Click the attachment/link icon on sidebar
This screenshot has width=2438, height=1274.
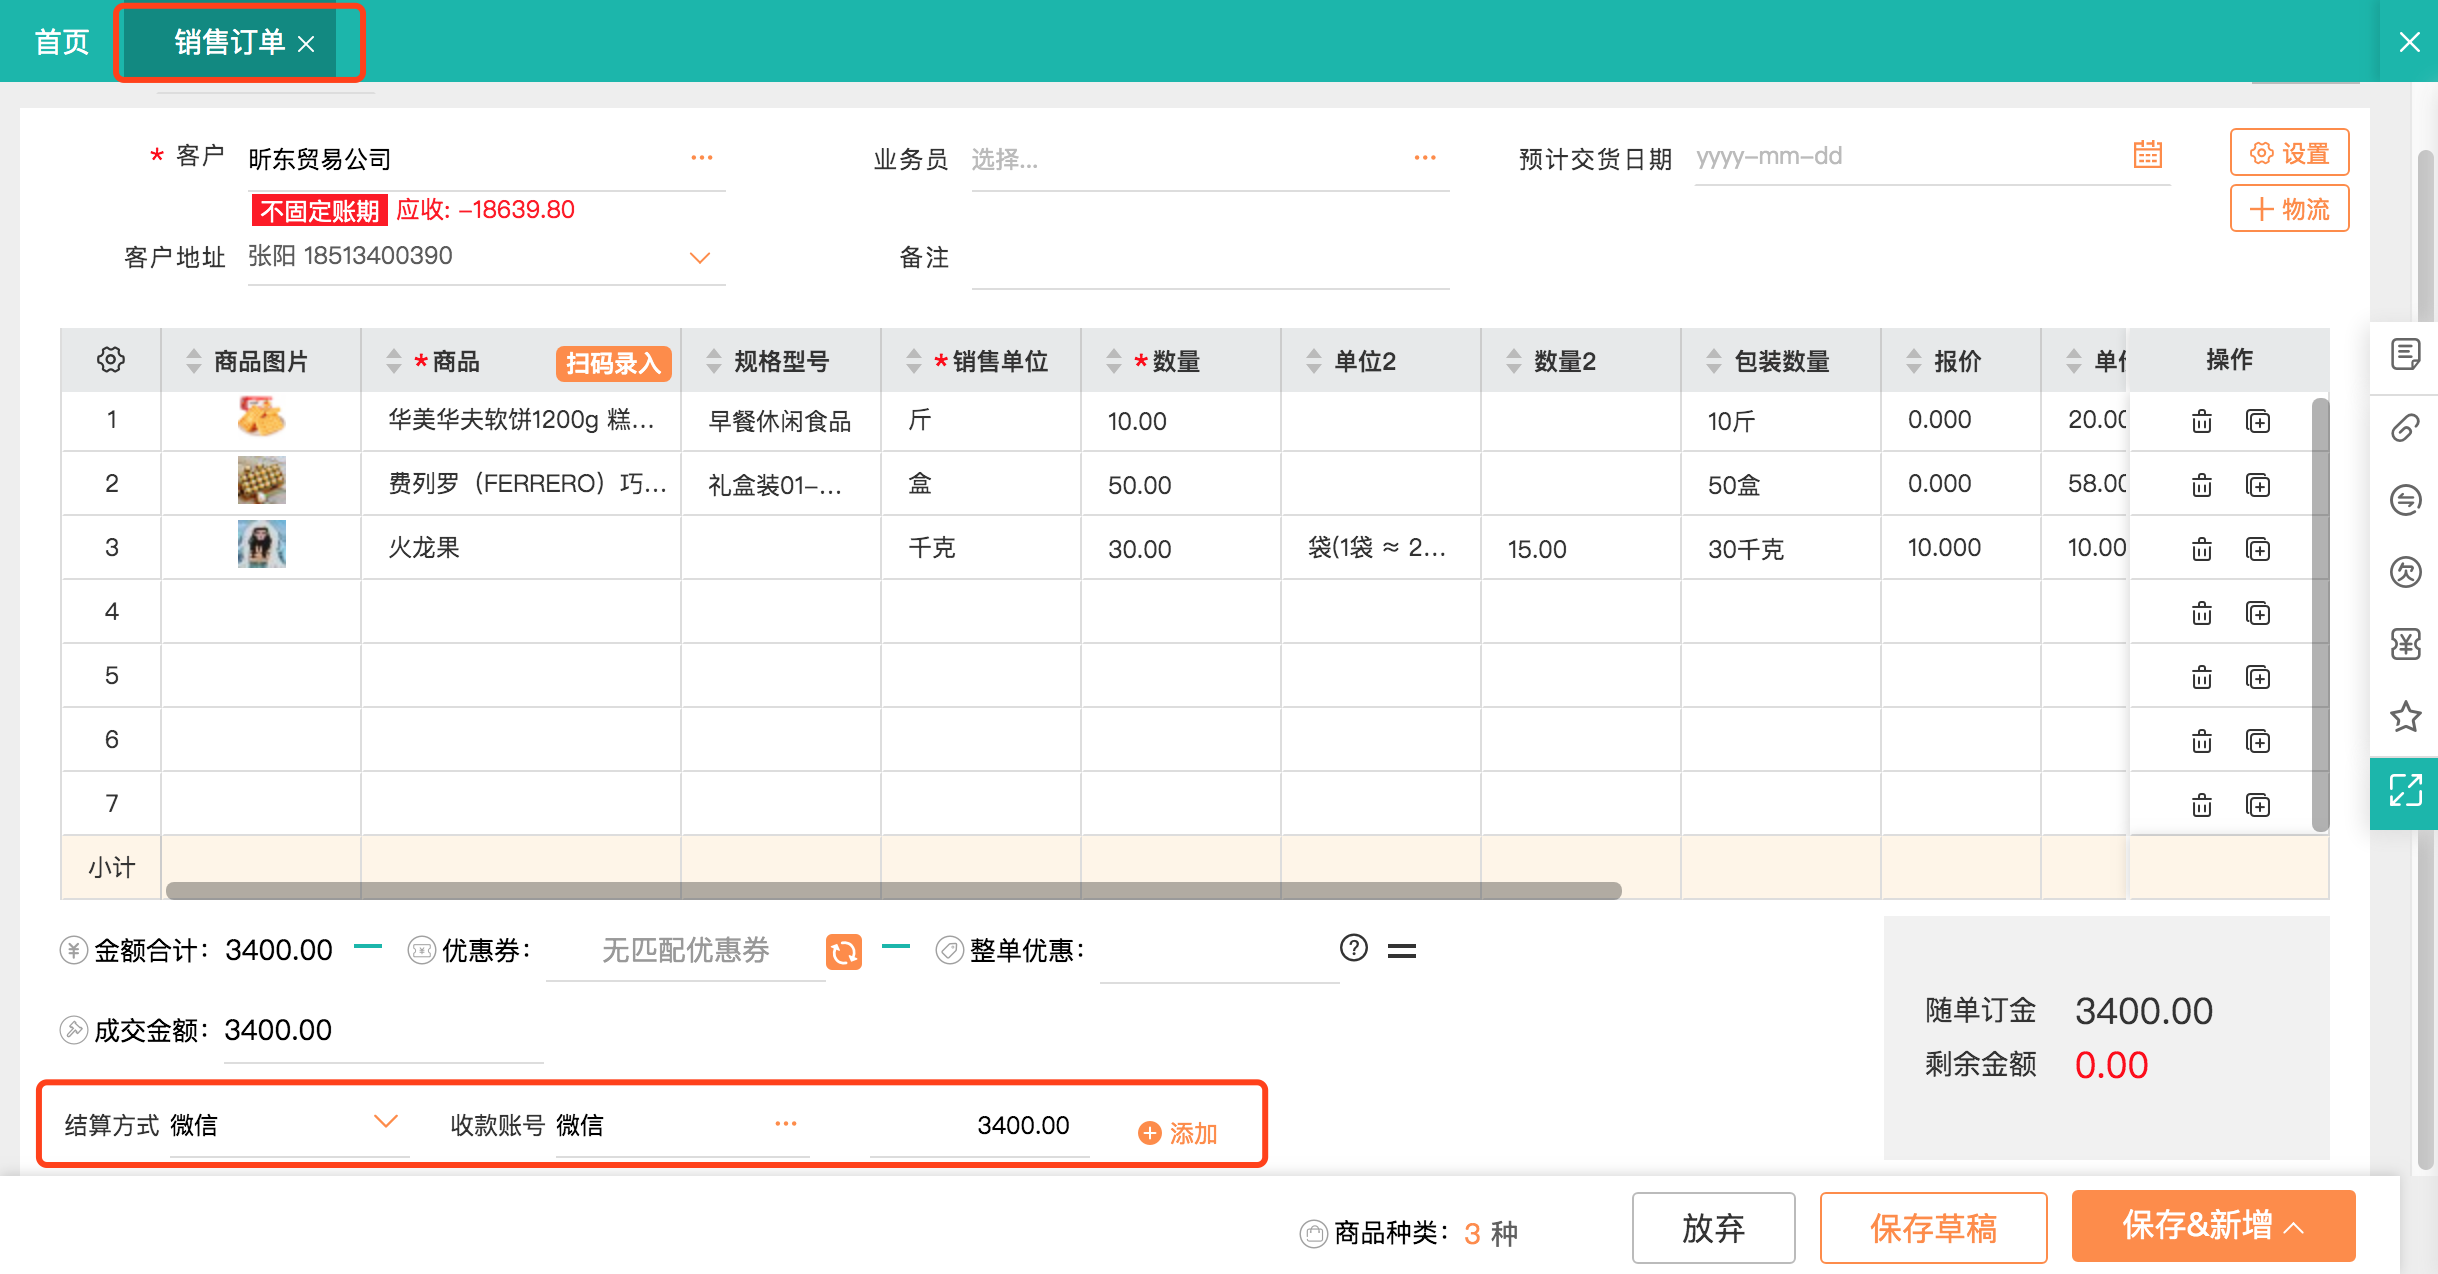[x=2404, y=427]
